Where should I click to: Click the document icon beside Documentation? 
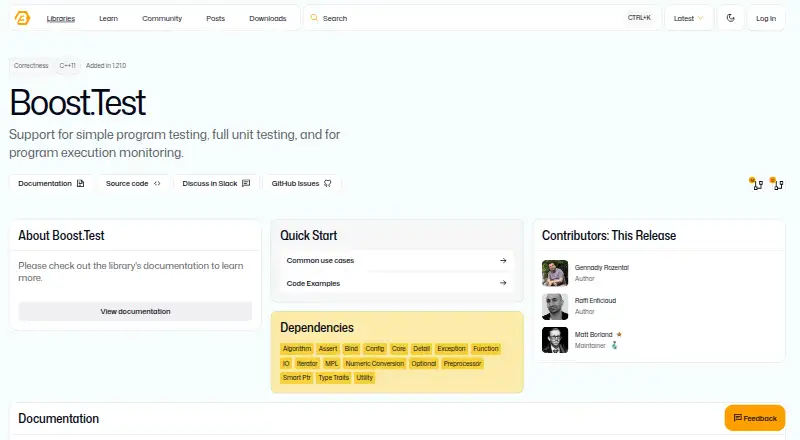(x=80, y=183)
